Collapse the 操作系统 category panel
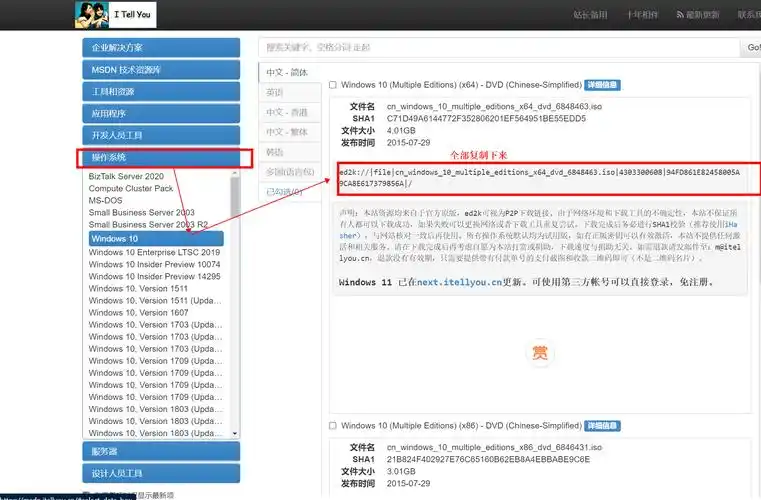This screenshot has width=761, height=500. coord(160,158)
